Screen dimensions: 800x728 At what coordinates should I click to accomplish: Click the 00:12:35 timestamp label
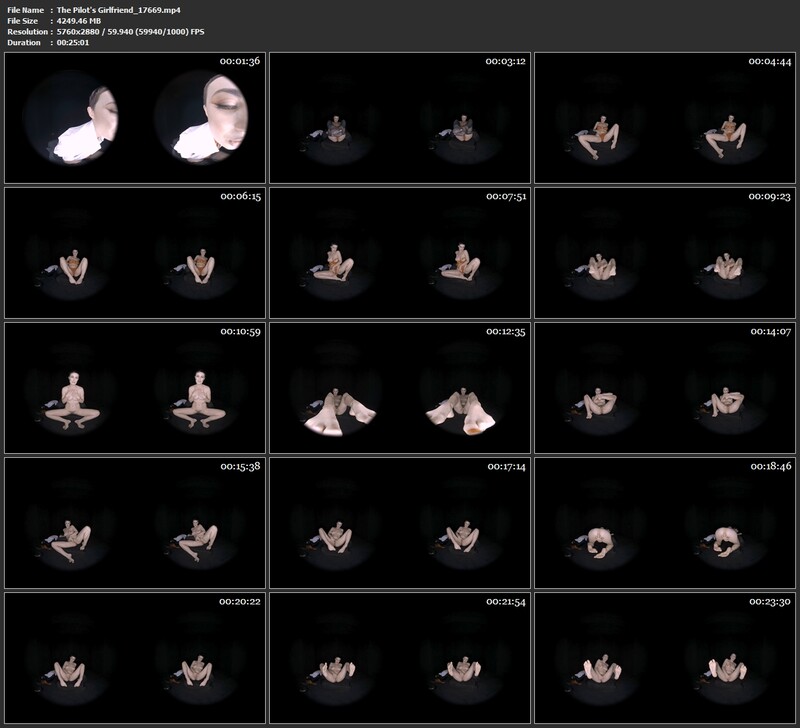[x=506, y=332]
